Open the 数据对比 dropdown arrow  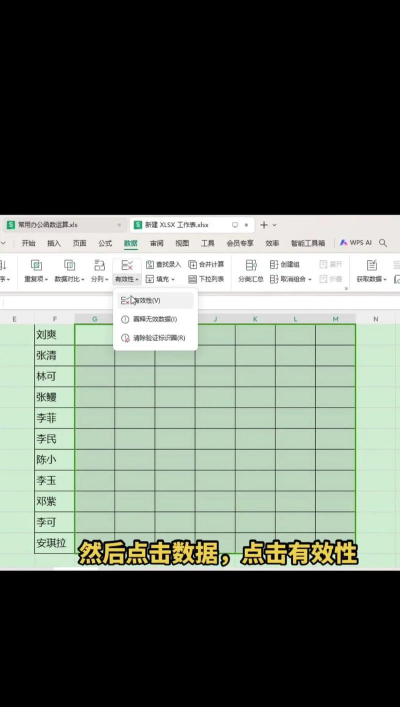(83, 280)
